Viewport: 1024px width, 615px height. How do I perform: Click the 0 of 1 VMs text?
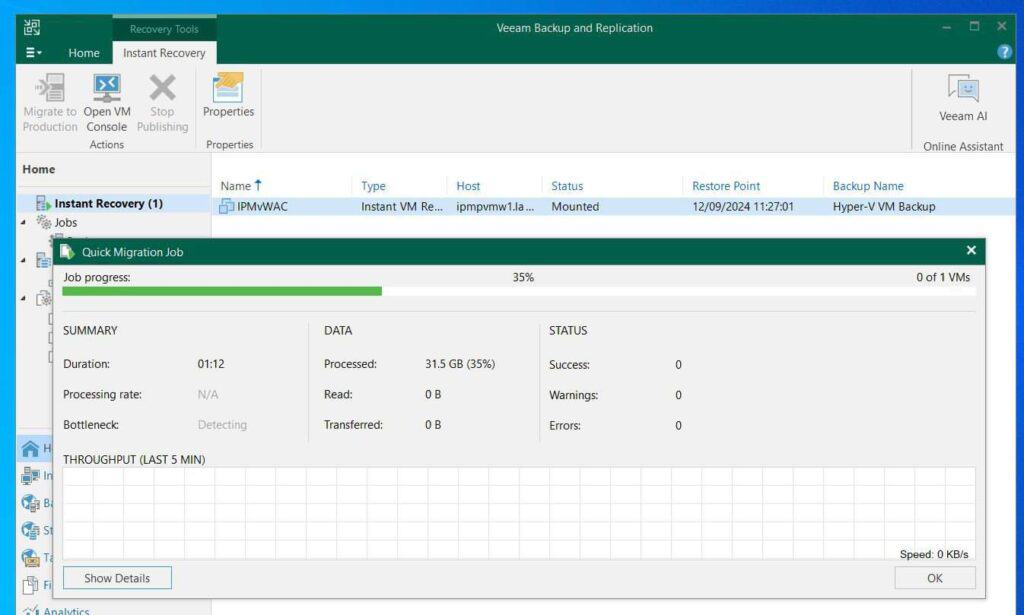[943, 277]
